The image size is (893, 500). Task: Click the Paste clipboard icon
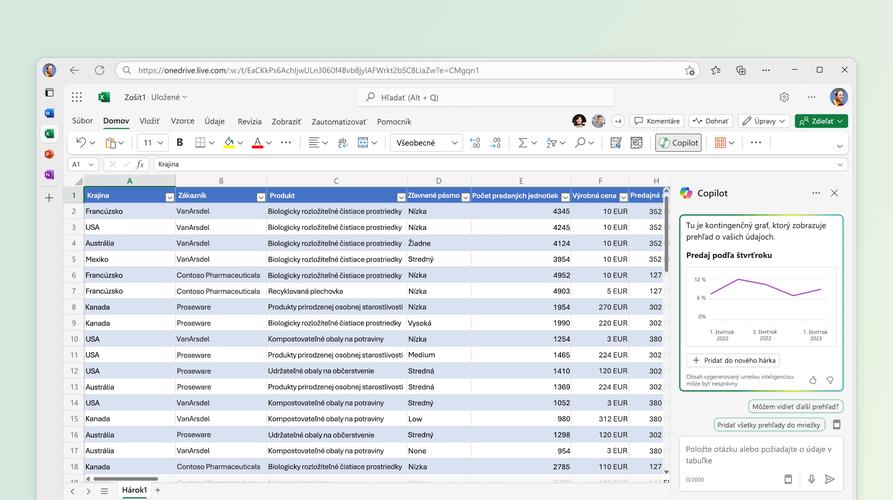point(111,142)
